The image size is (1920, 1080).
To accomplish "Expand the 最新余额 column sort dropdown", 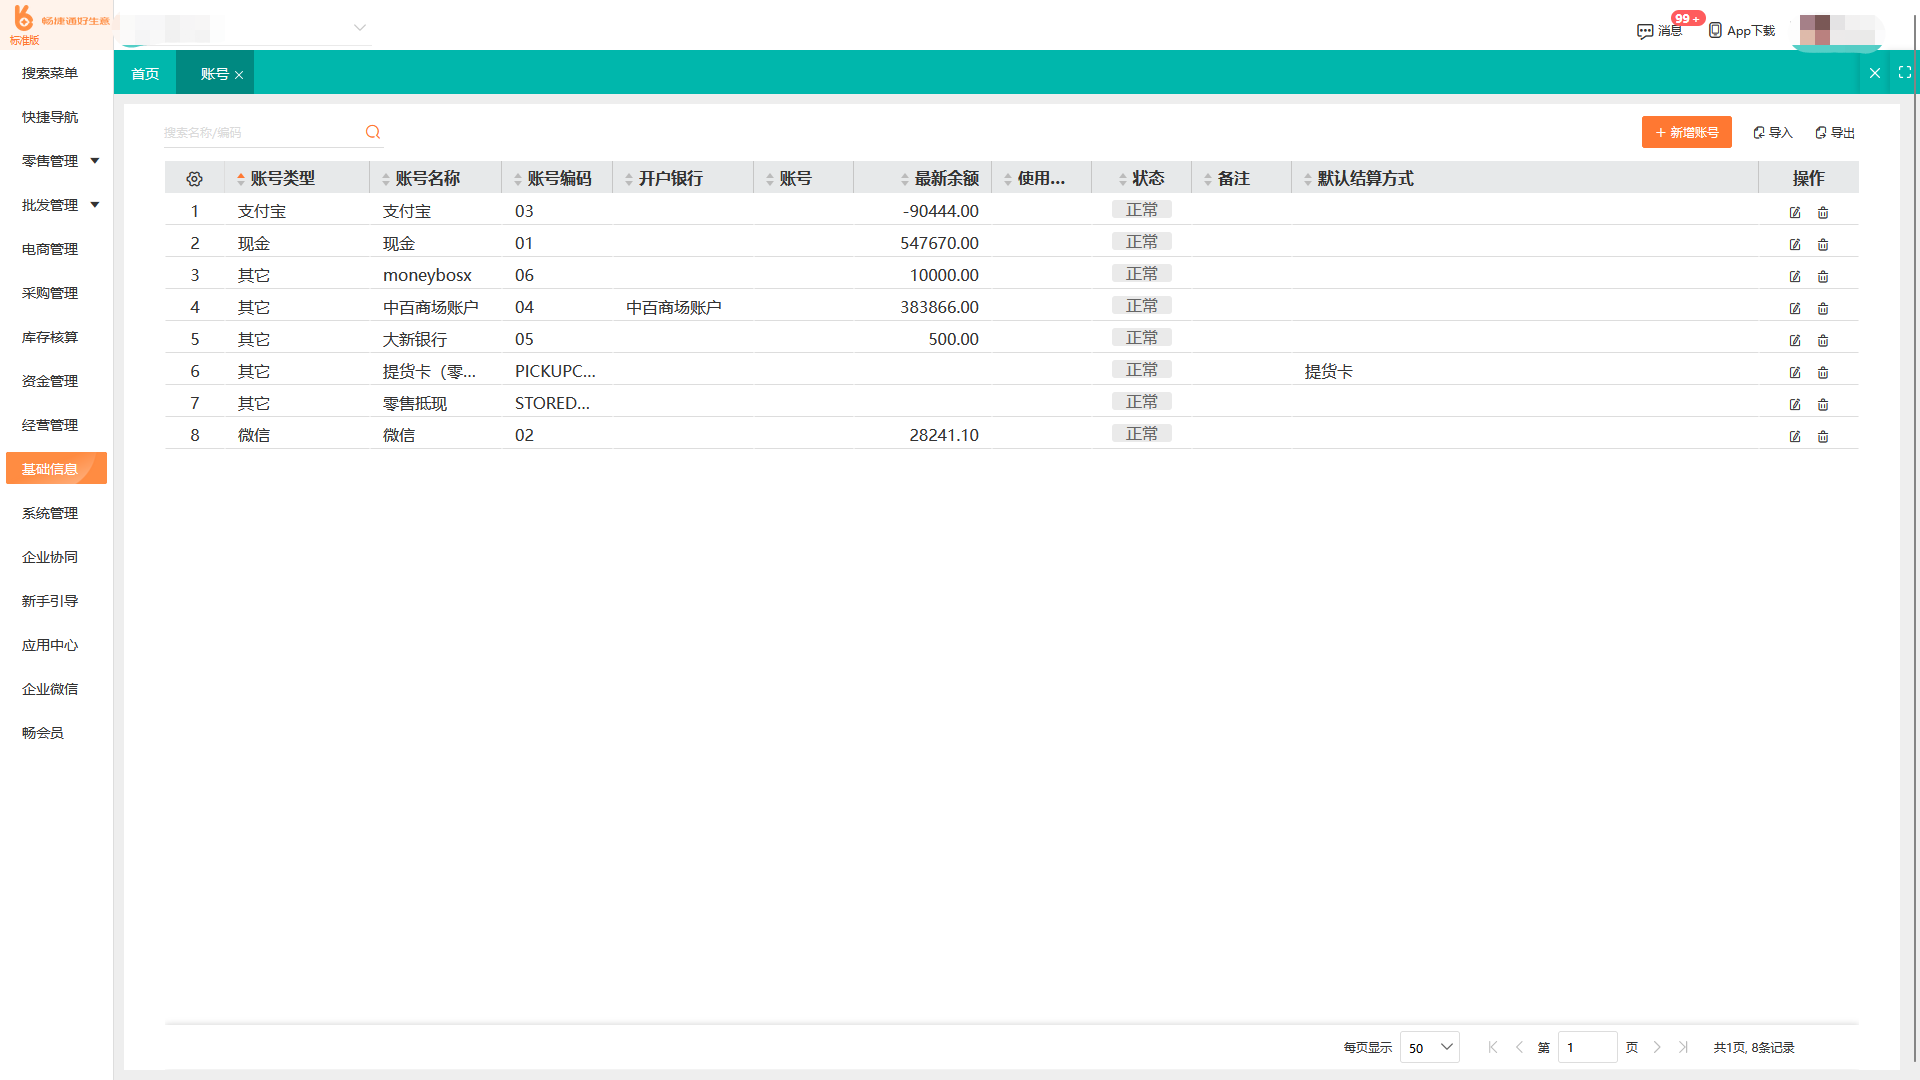I will (901, 178).
